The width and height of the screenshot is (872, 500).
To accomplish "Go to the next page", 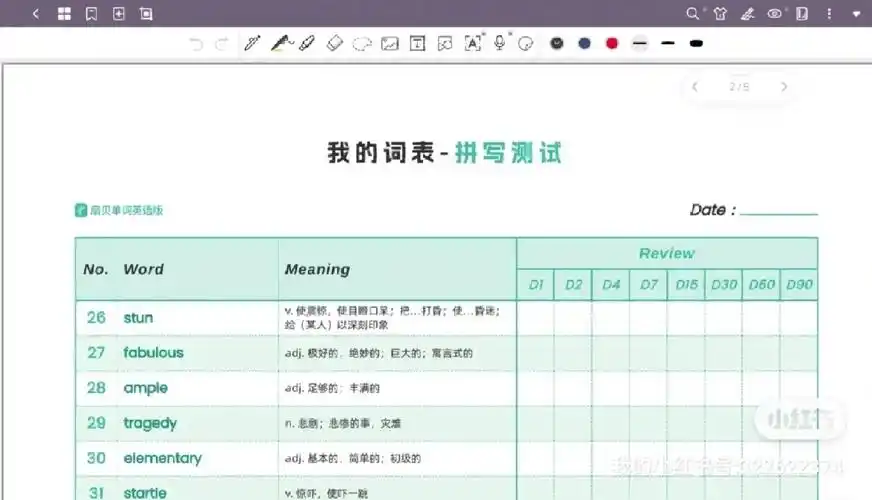I will pyautogui.click(x=784, y=87).
